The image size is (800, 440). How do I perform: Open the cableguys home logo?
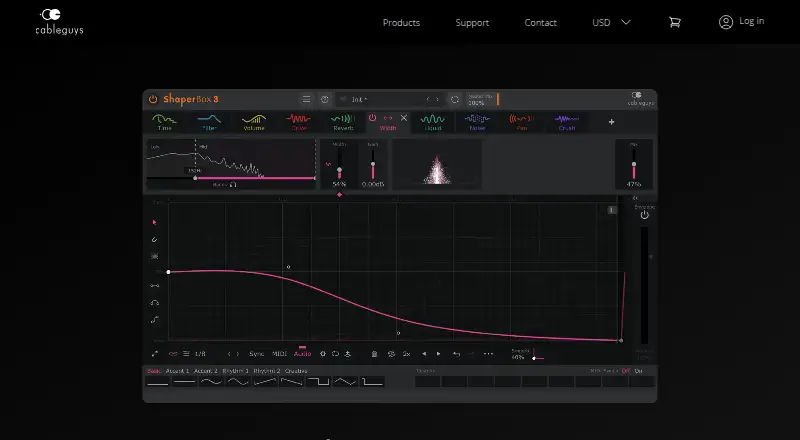click(59, 22)
